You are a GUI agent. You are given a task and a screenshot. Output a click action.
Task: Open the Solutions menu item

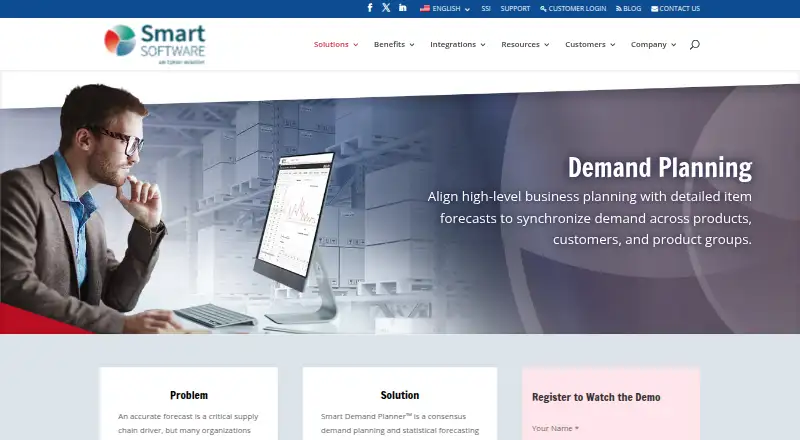coord(331,44)
